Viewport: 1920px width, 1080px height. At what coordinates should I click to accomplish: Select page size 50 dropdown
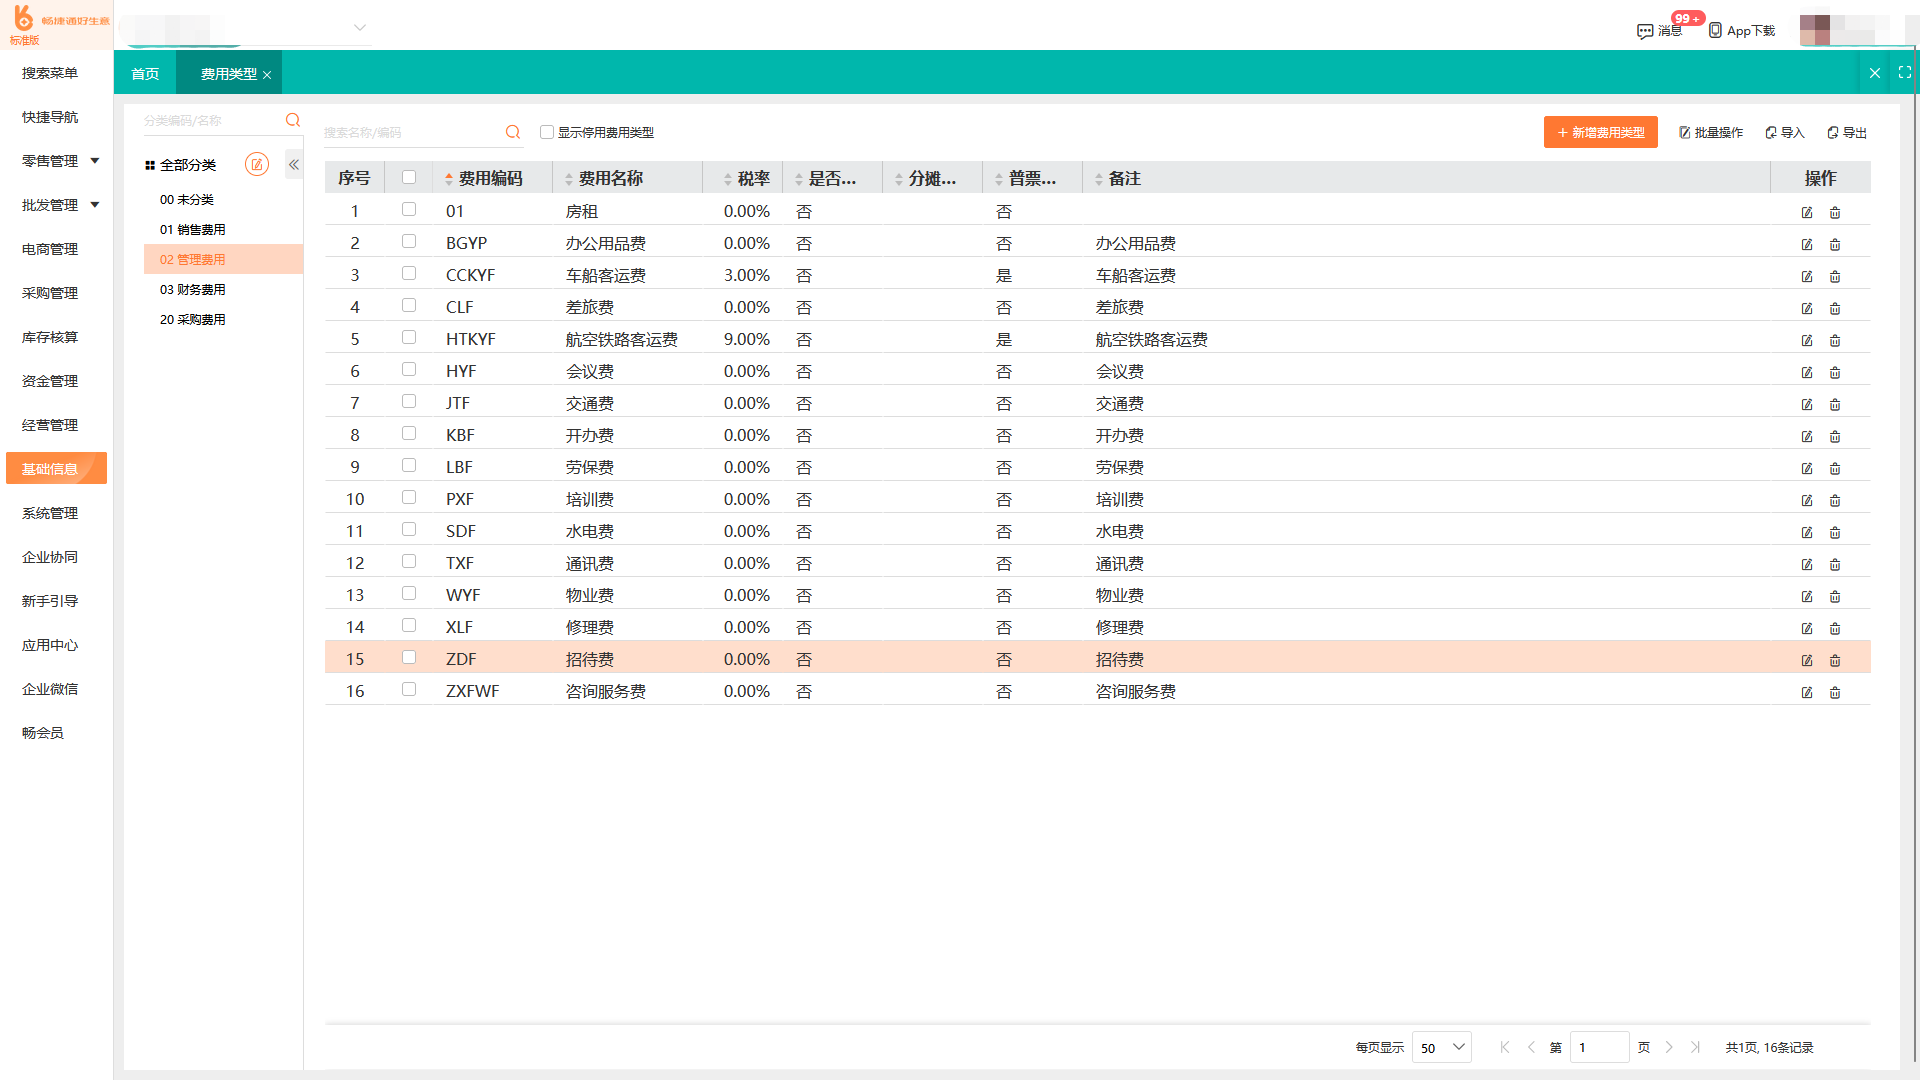click(x=1440, y=1047)
